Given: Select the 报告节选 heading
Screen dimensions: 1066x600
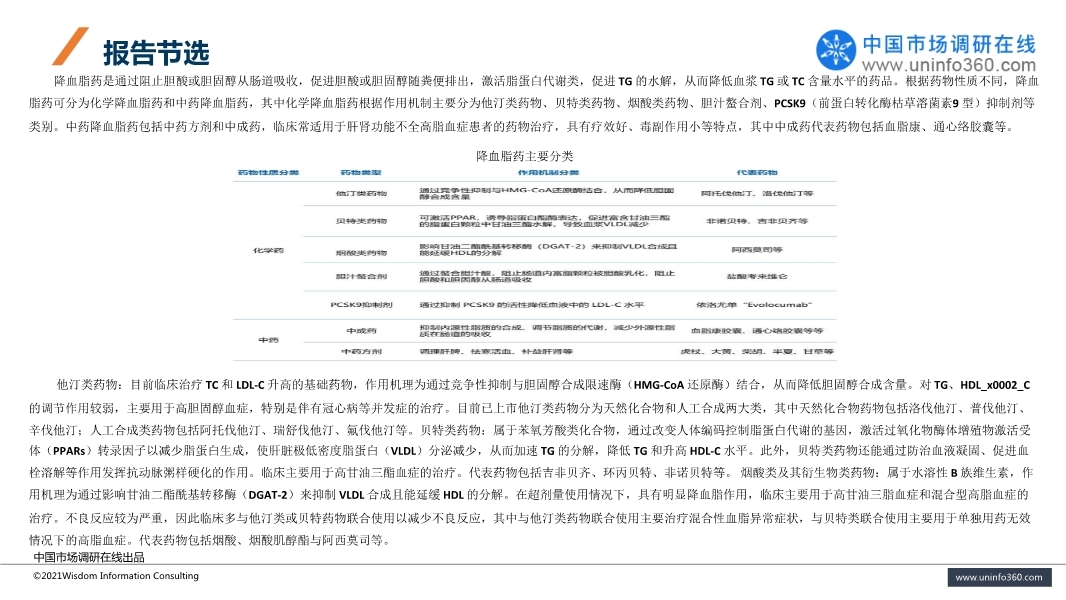Looking at the screenshot, I should pyautogui.click(x=156, y=50).
